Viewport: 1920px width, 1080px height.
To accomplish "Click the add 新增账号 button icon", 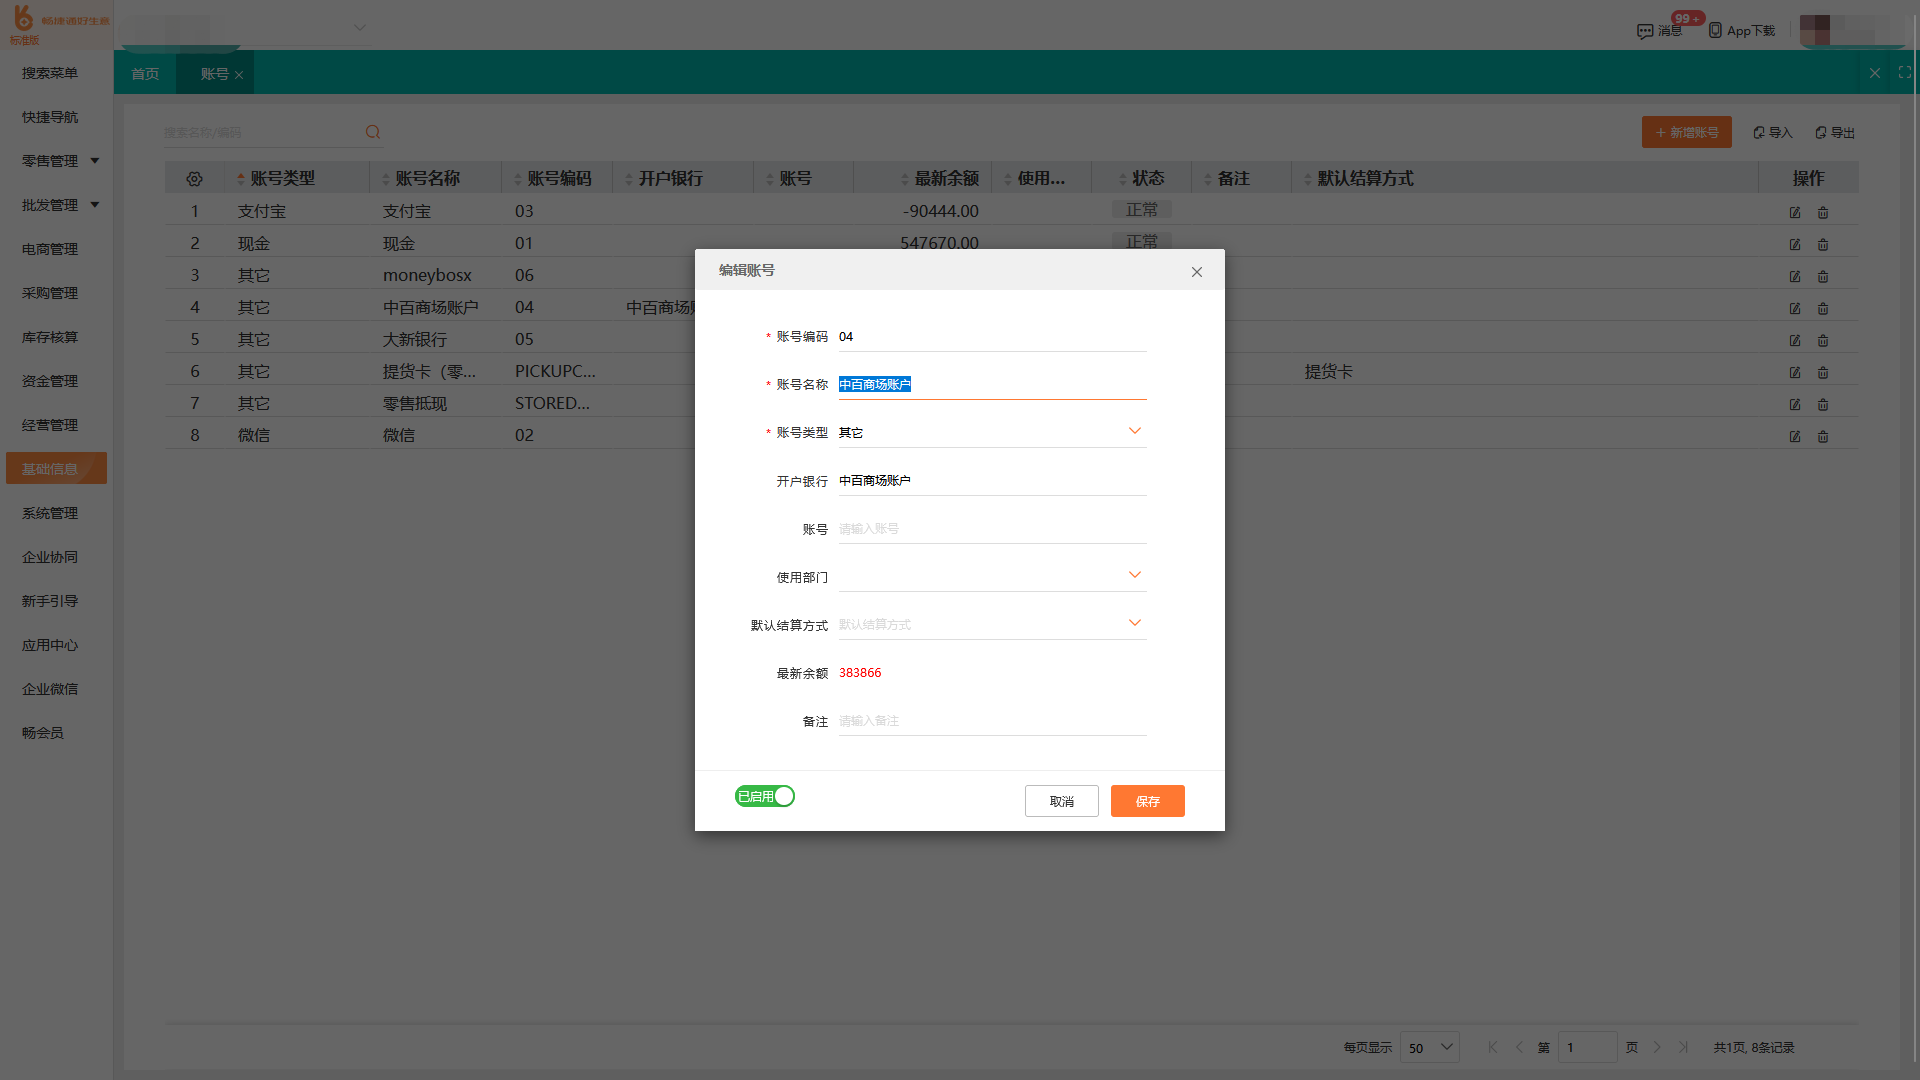I will click(1688, 132).
